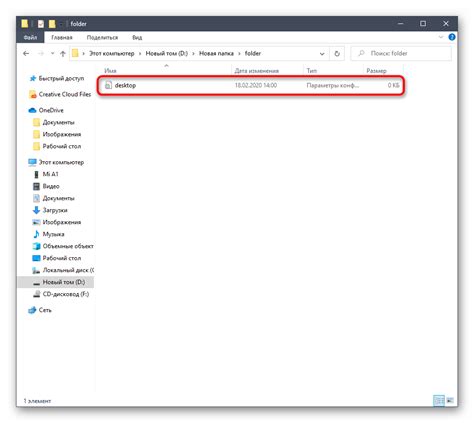Sort by Дата изменения column header

click(256, 71)
